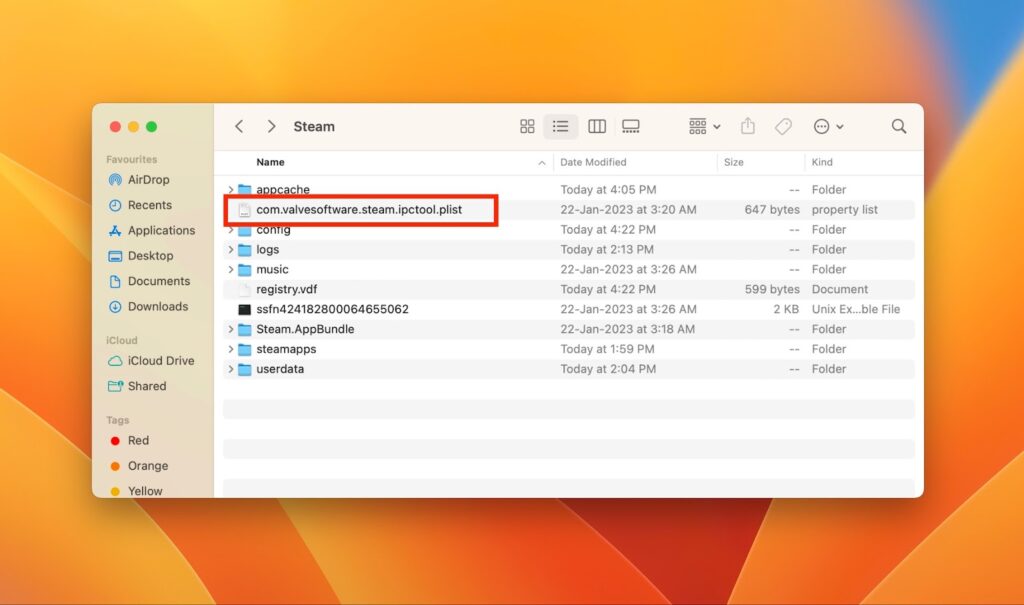1024x605 pixels.
Task: Select the userdata folder name
Action: (x=280, y=369)
